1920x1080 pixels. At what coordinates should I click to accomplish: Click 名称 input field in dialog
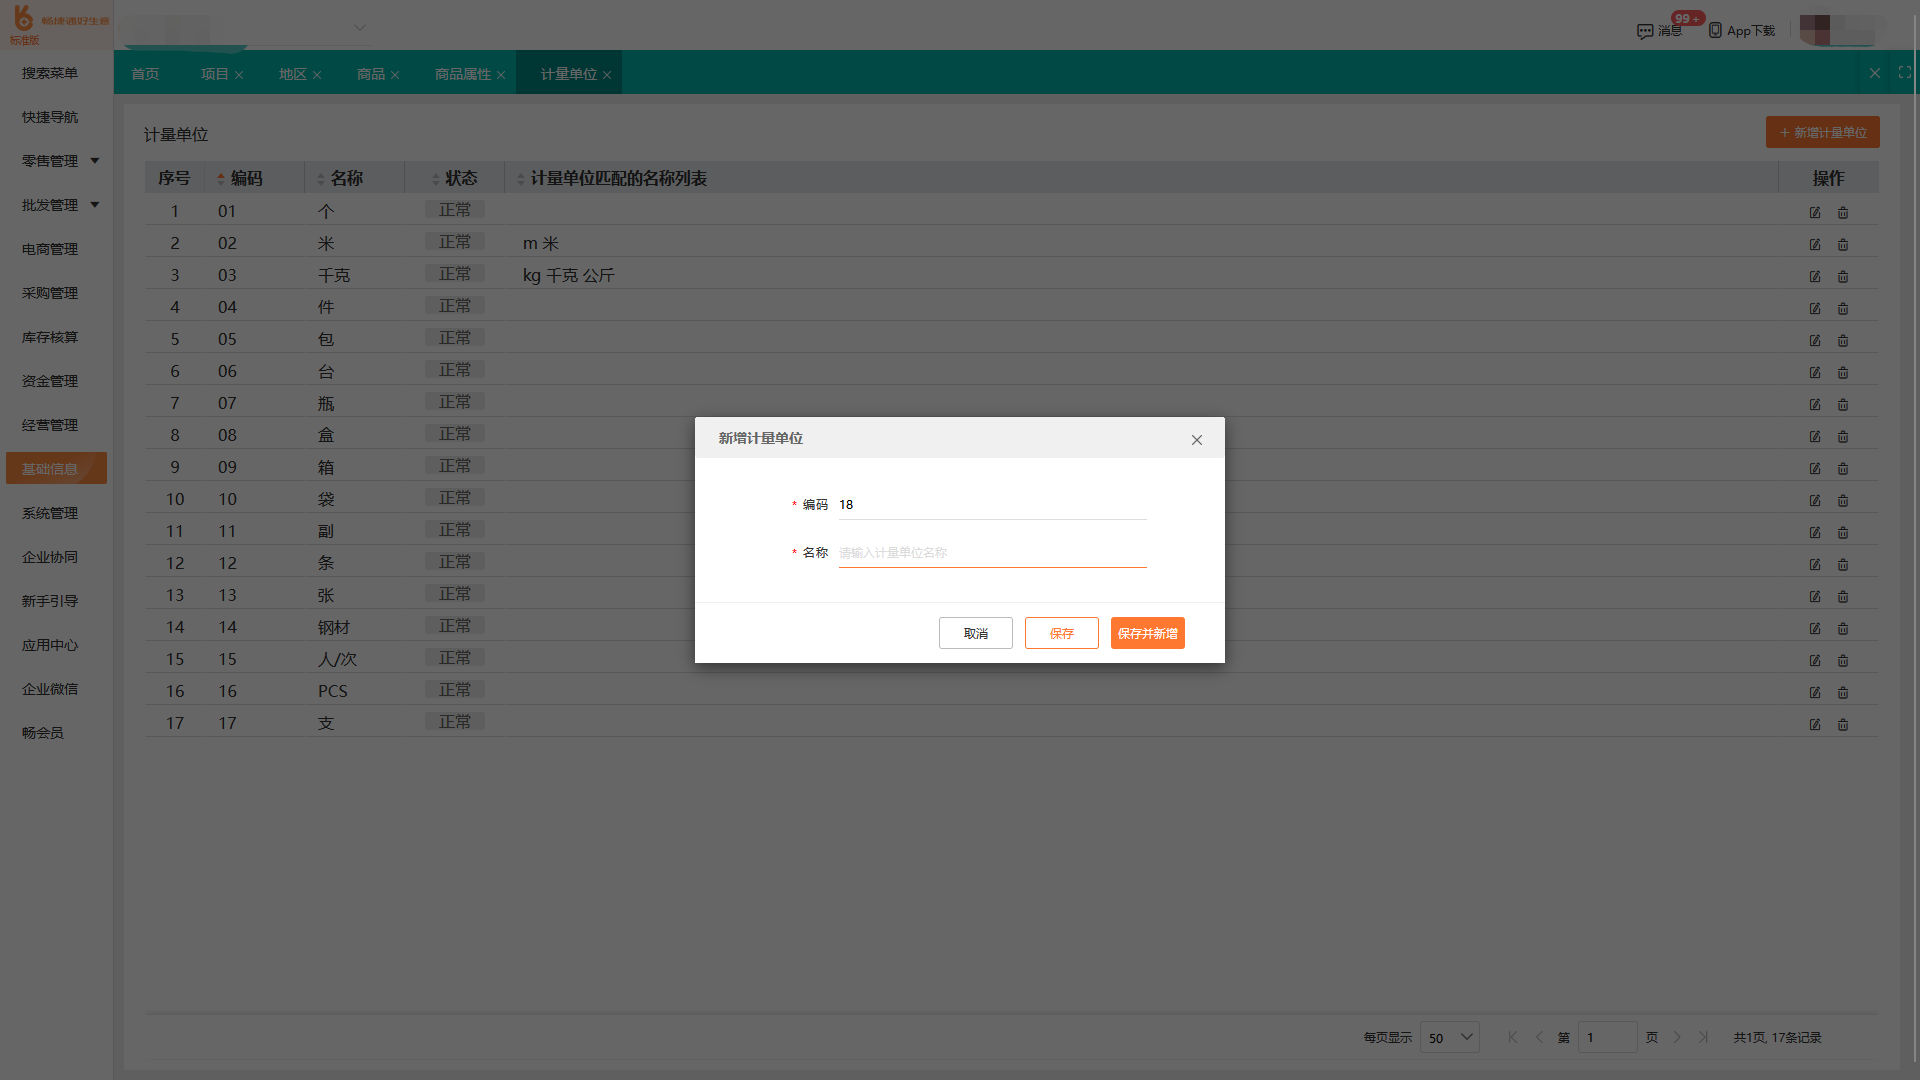point(990,551)
